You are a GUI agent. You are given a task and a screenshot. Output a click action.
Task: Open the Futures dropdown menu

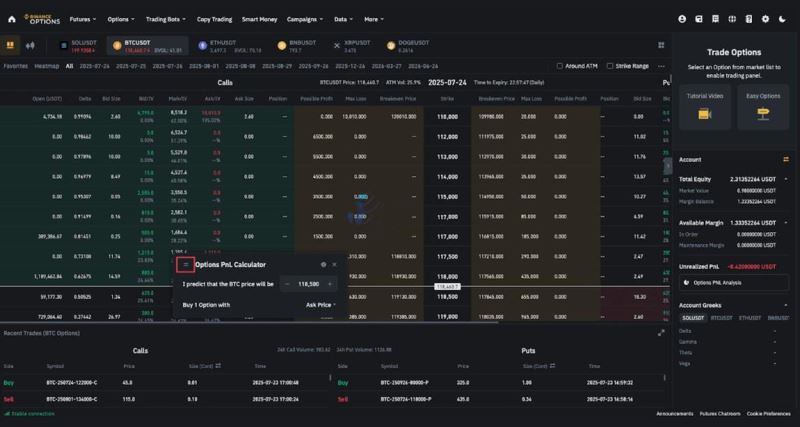(83, 19)
